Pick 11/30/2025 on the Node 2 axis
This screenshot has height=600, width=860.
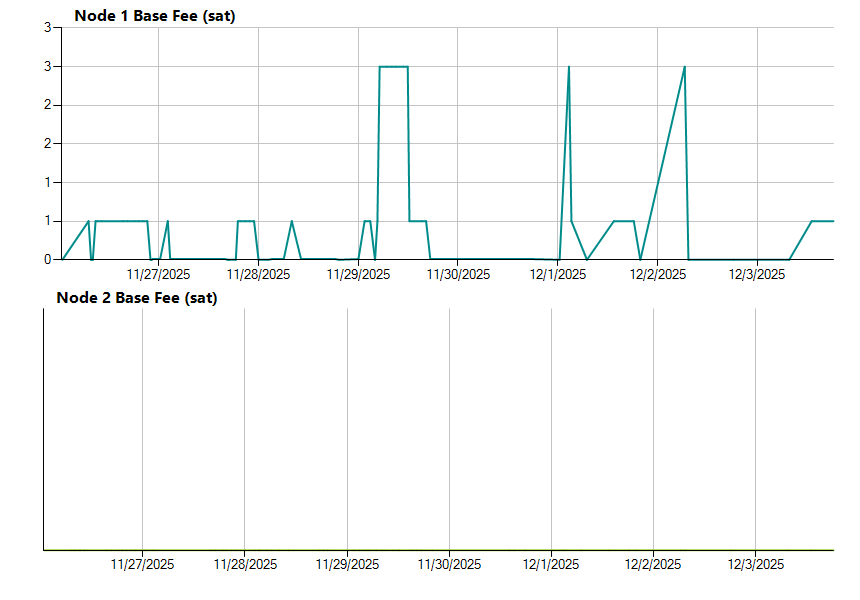449,565
